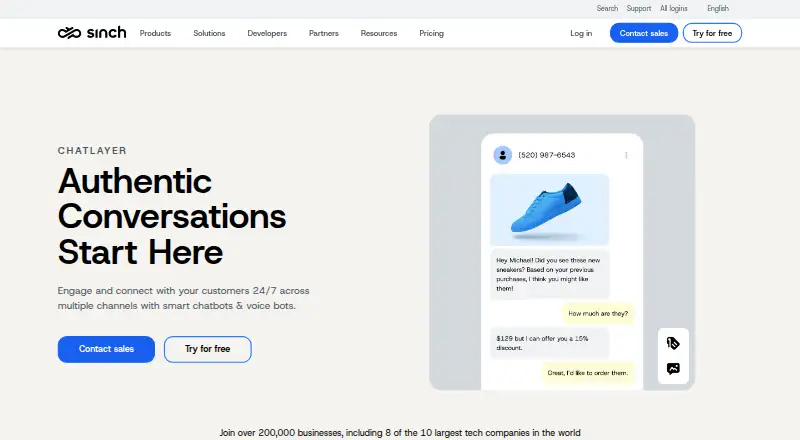Click the 'Great, I'd like to order them.' bubble
This screenshot has width=800, height=440.
pos(588,373)
